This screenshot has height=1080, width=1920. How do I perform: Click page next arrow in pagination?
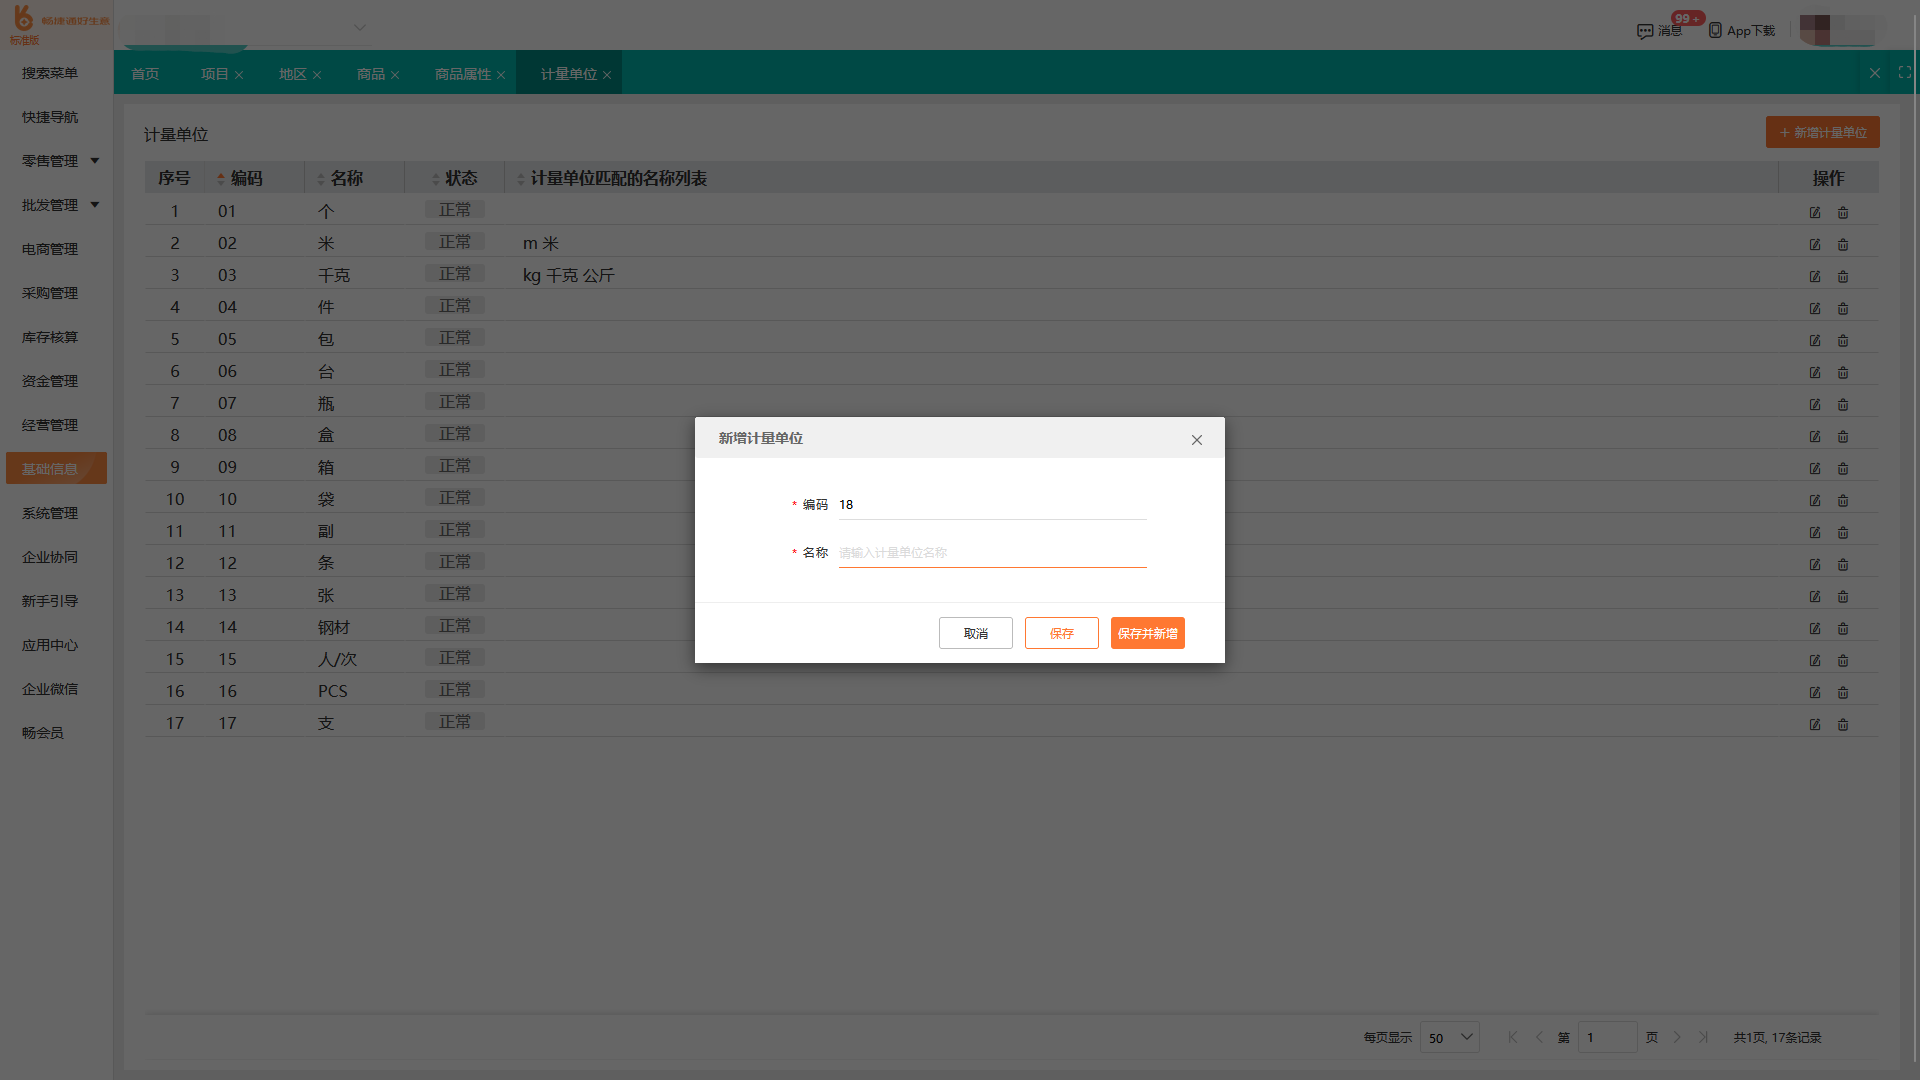pyautogui.click(x=1676, y=1036)
